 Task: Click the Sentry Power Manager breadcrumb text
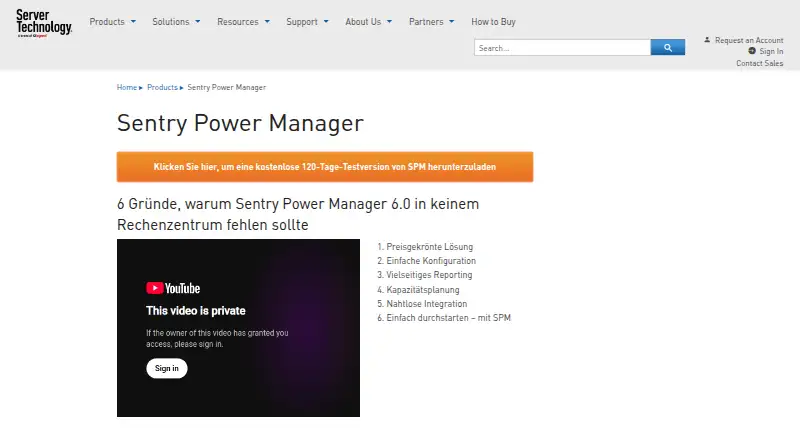[227, 87]
